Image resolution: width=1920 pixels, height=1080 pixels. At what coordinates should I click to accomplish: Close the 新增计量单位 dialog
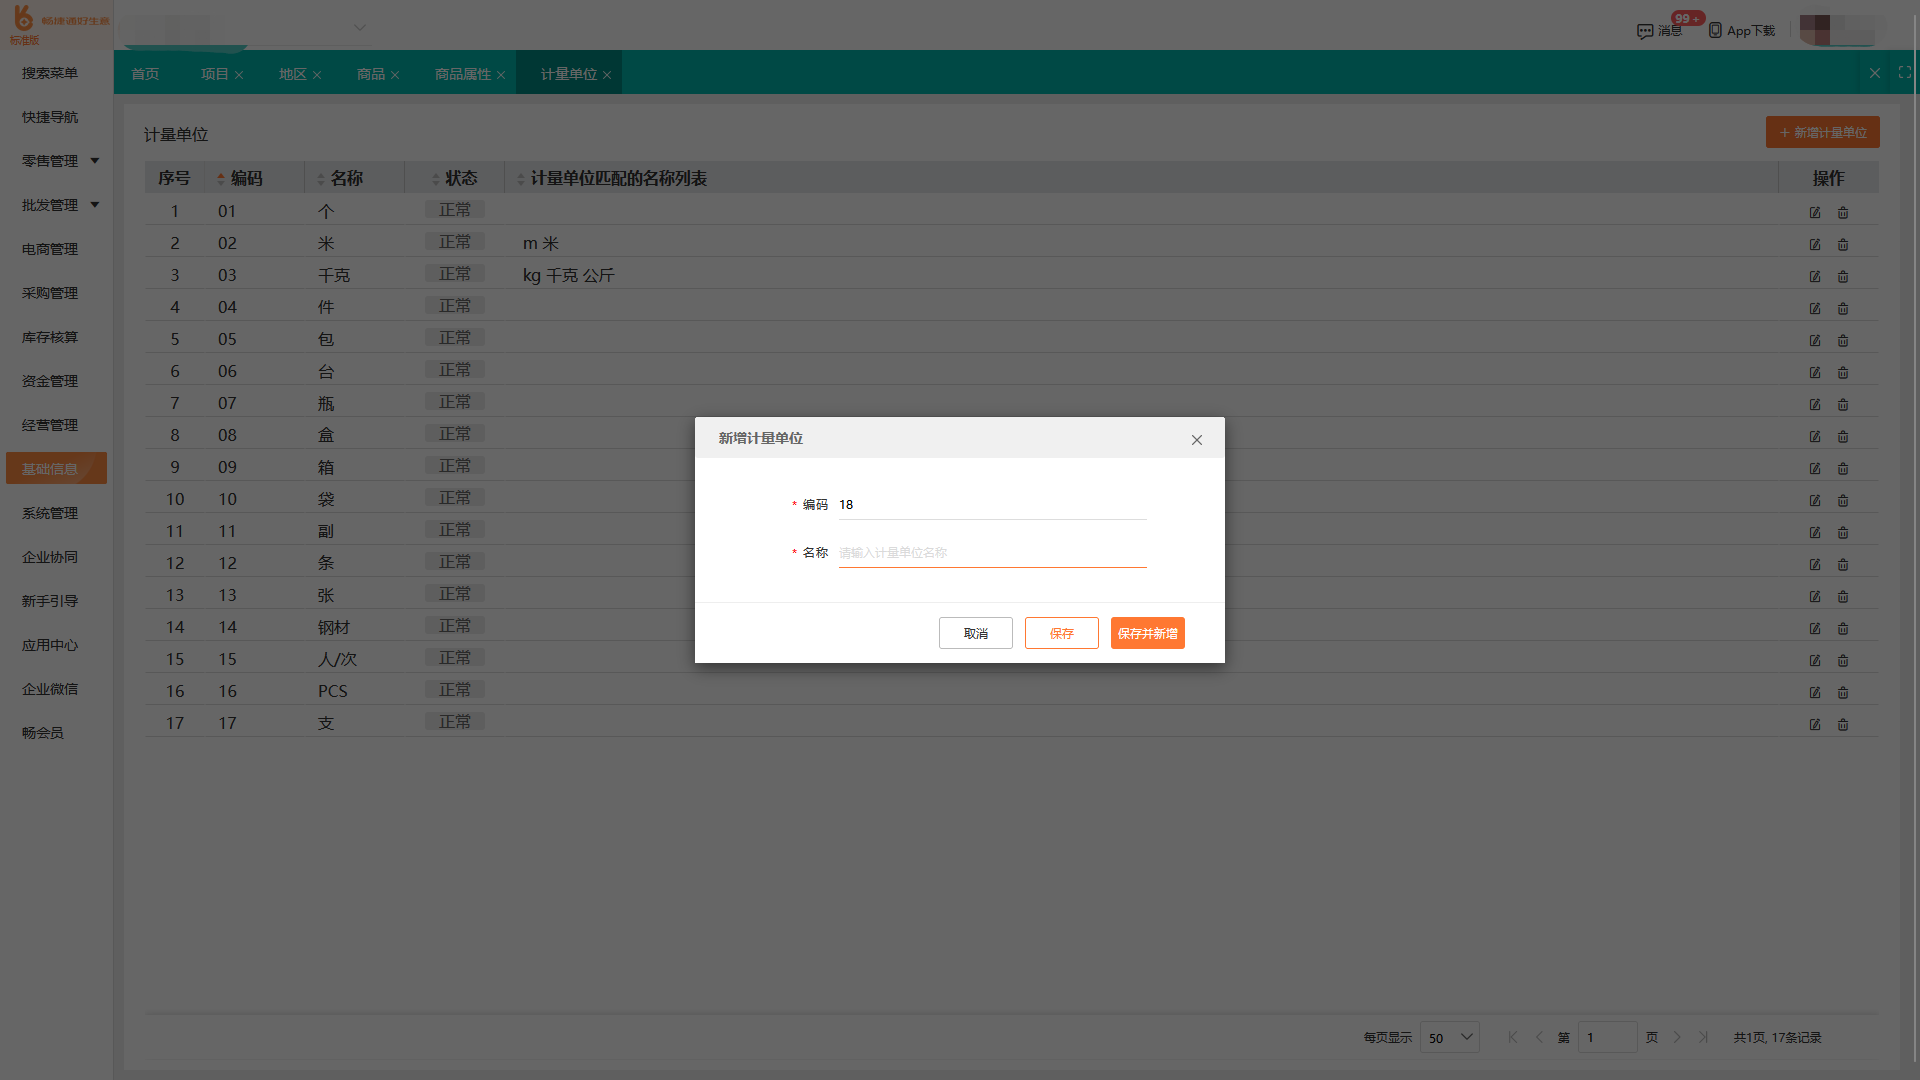click(x=1197, y=439)
